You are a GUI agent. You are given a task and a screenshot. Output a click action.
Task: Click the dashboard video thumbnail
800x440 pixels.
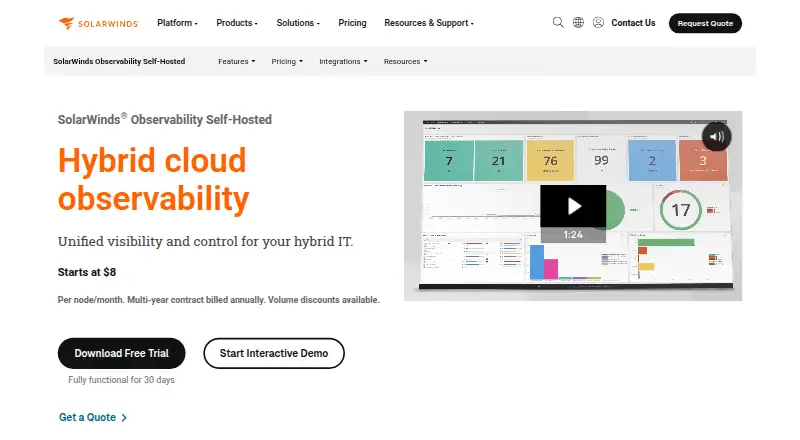point(573,206)
